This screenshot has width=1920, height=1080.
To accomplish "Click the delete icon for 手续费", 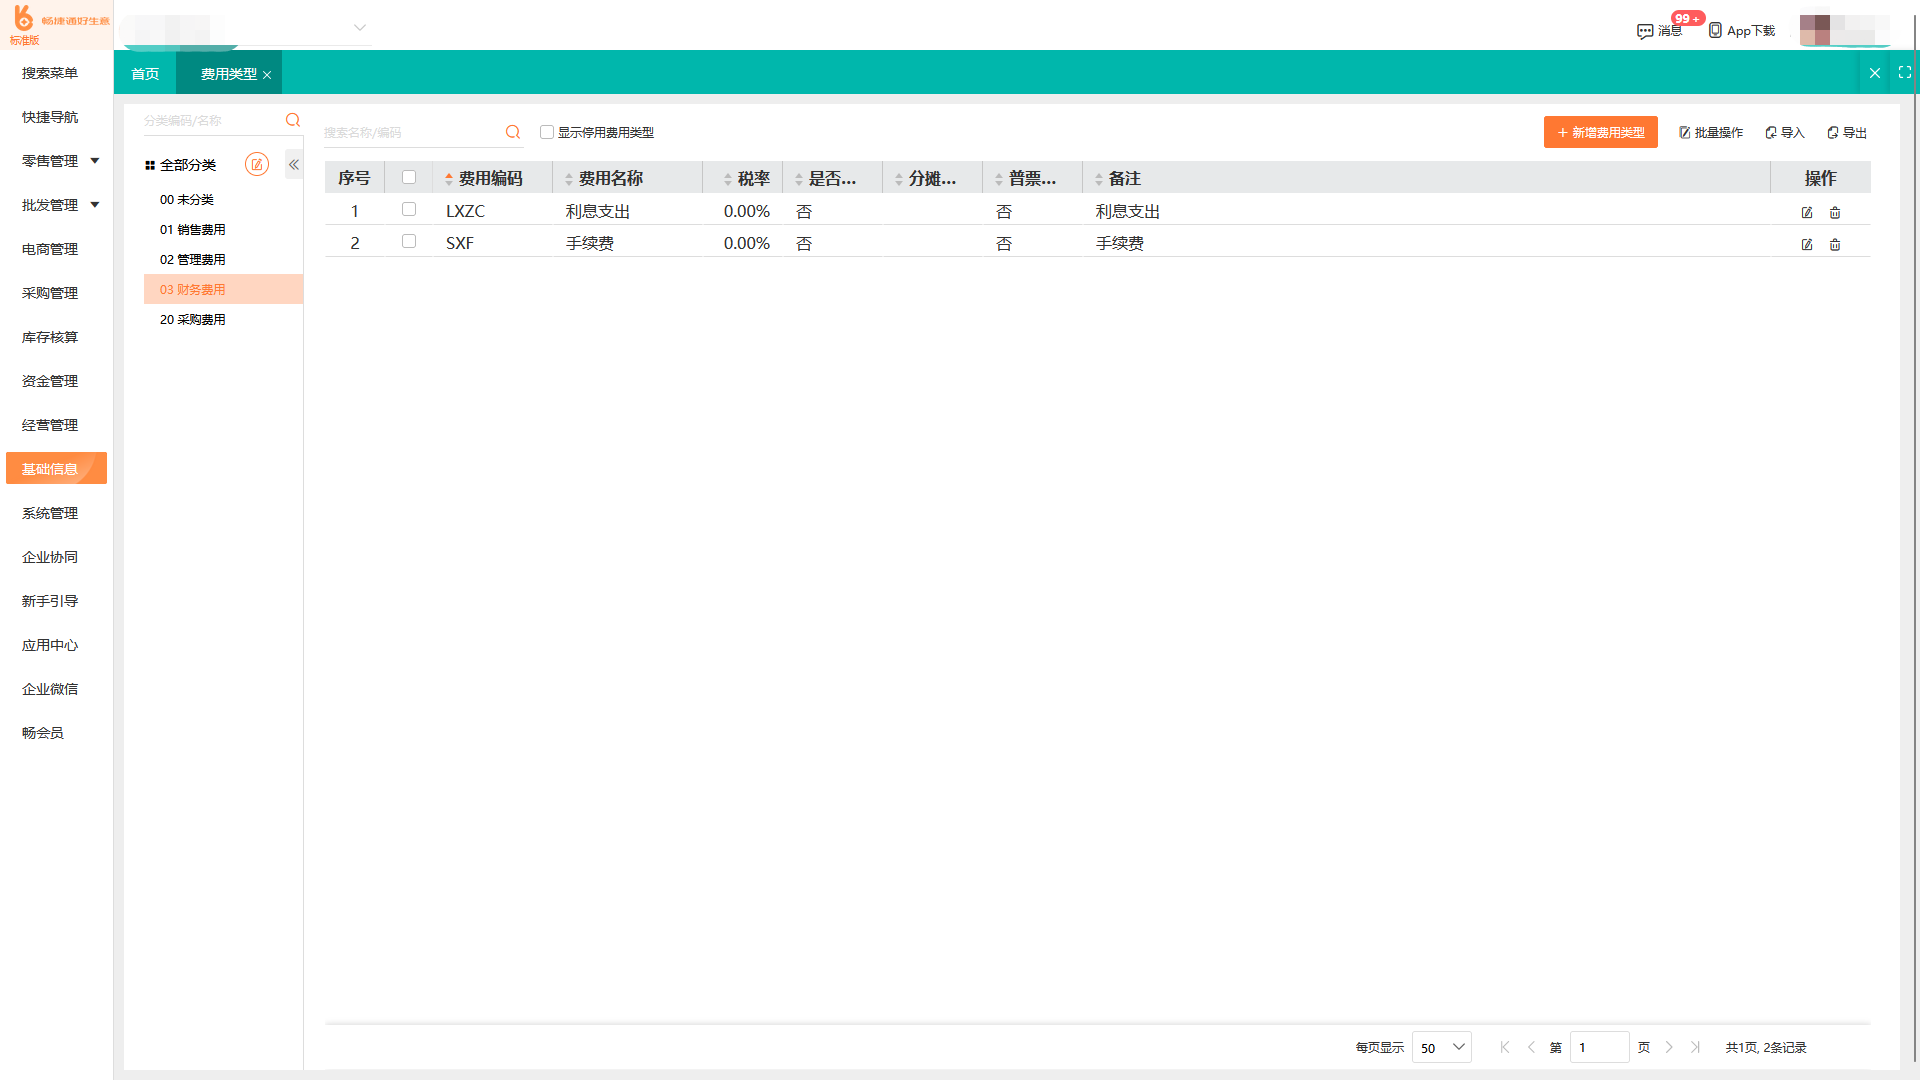I will 1834,243.
